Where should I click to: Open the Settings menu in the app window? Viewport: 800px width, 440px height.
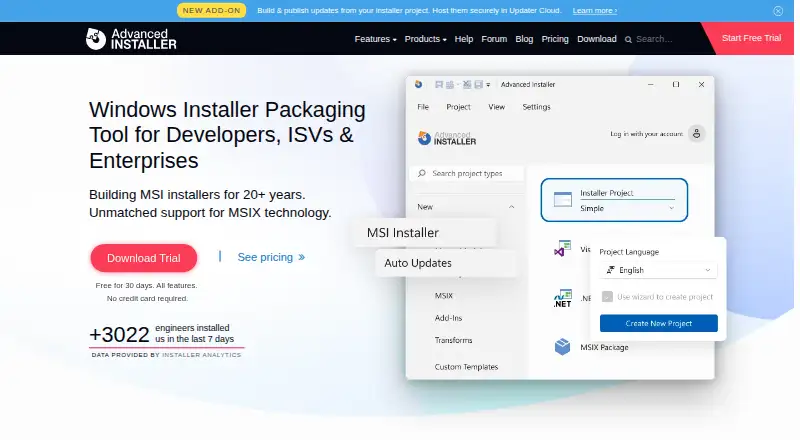(x=536, y=107)
